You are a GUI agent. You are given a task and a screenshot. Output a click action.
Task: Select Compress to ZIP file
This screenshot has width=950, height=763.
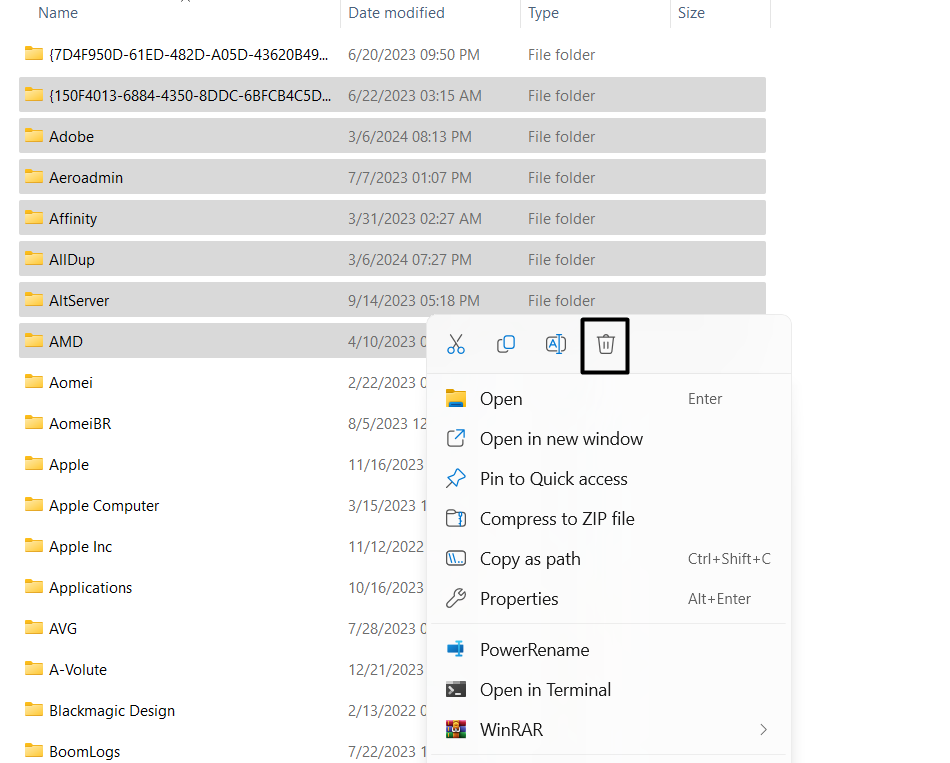tap(557, 519)
